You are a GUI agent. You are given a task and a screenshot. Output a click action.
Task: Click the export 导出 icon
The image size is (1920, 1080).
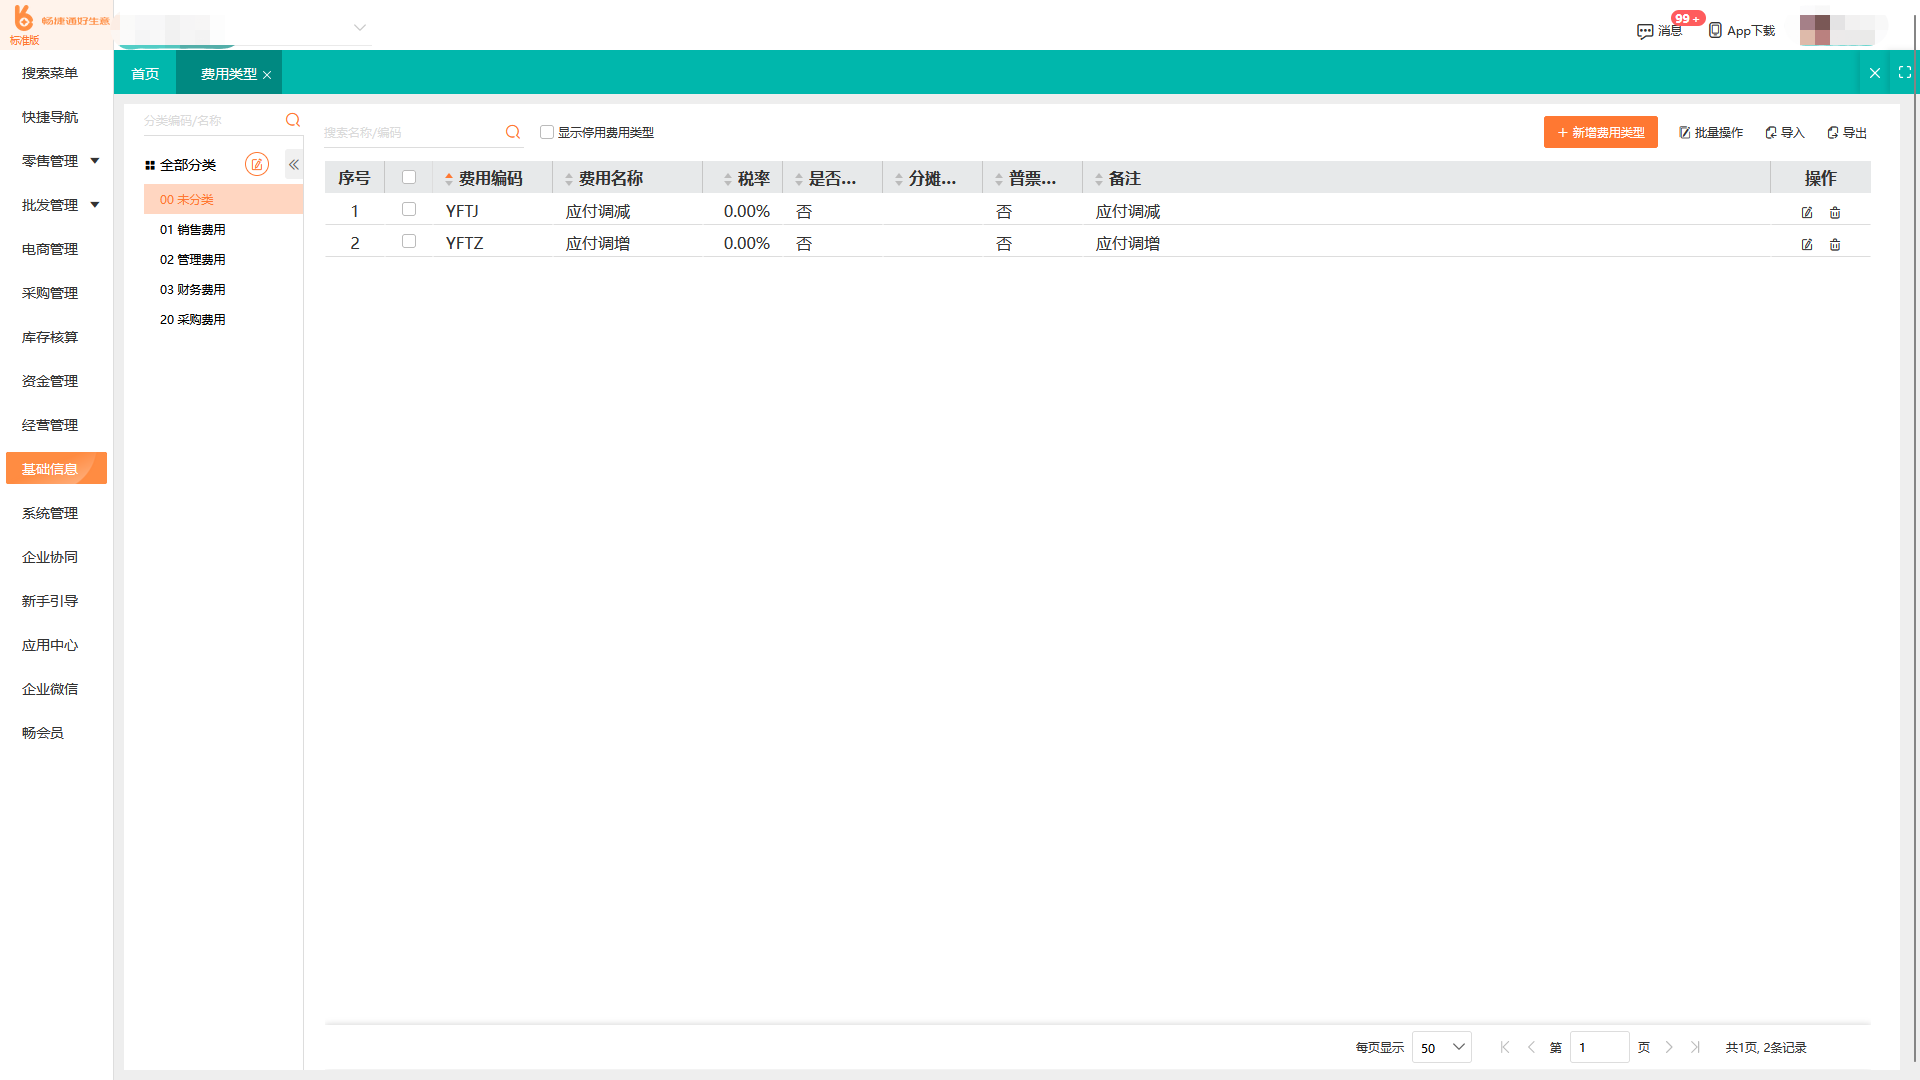pos(1845,131)
